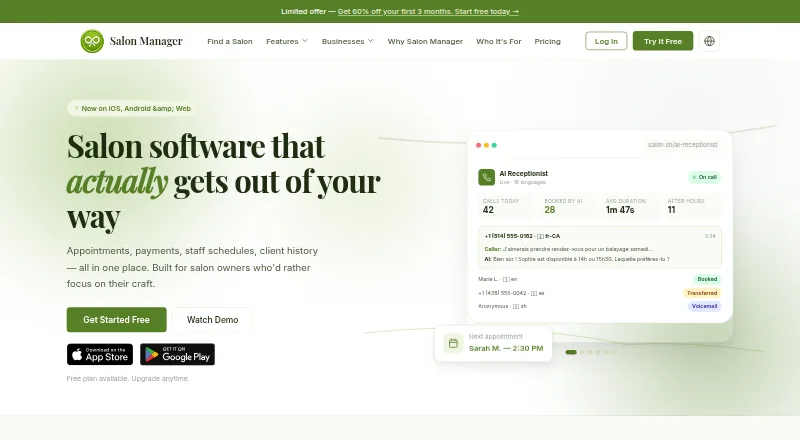
Task: Click the Booked status tag
Action: [x=707, y=279]
